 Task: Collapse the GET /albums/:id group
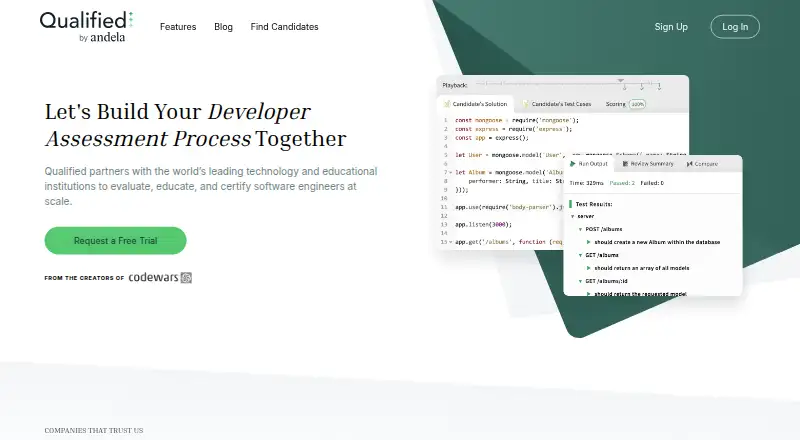[580, 281]
